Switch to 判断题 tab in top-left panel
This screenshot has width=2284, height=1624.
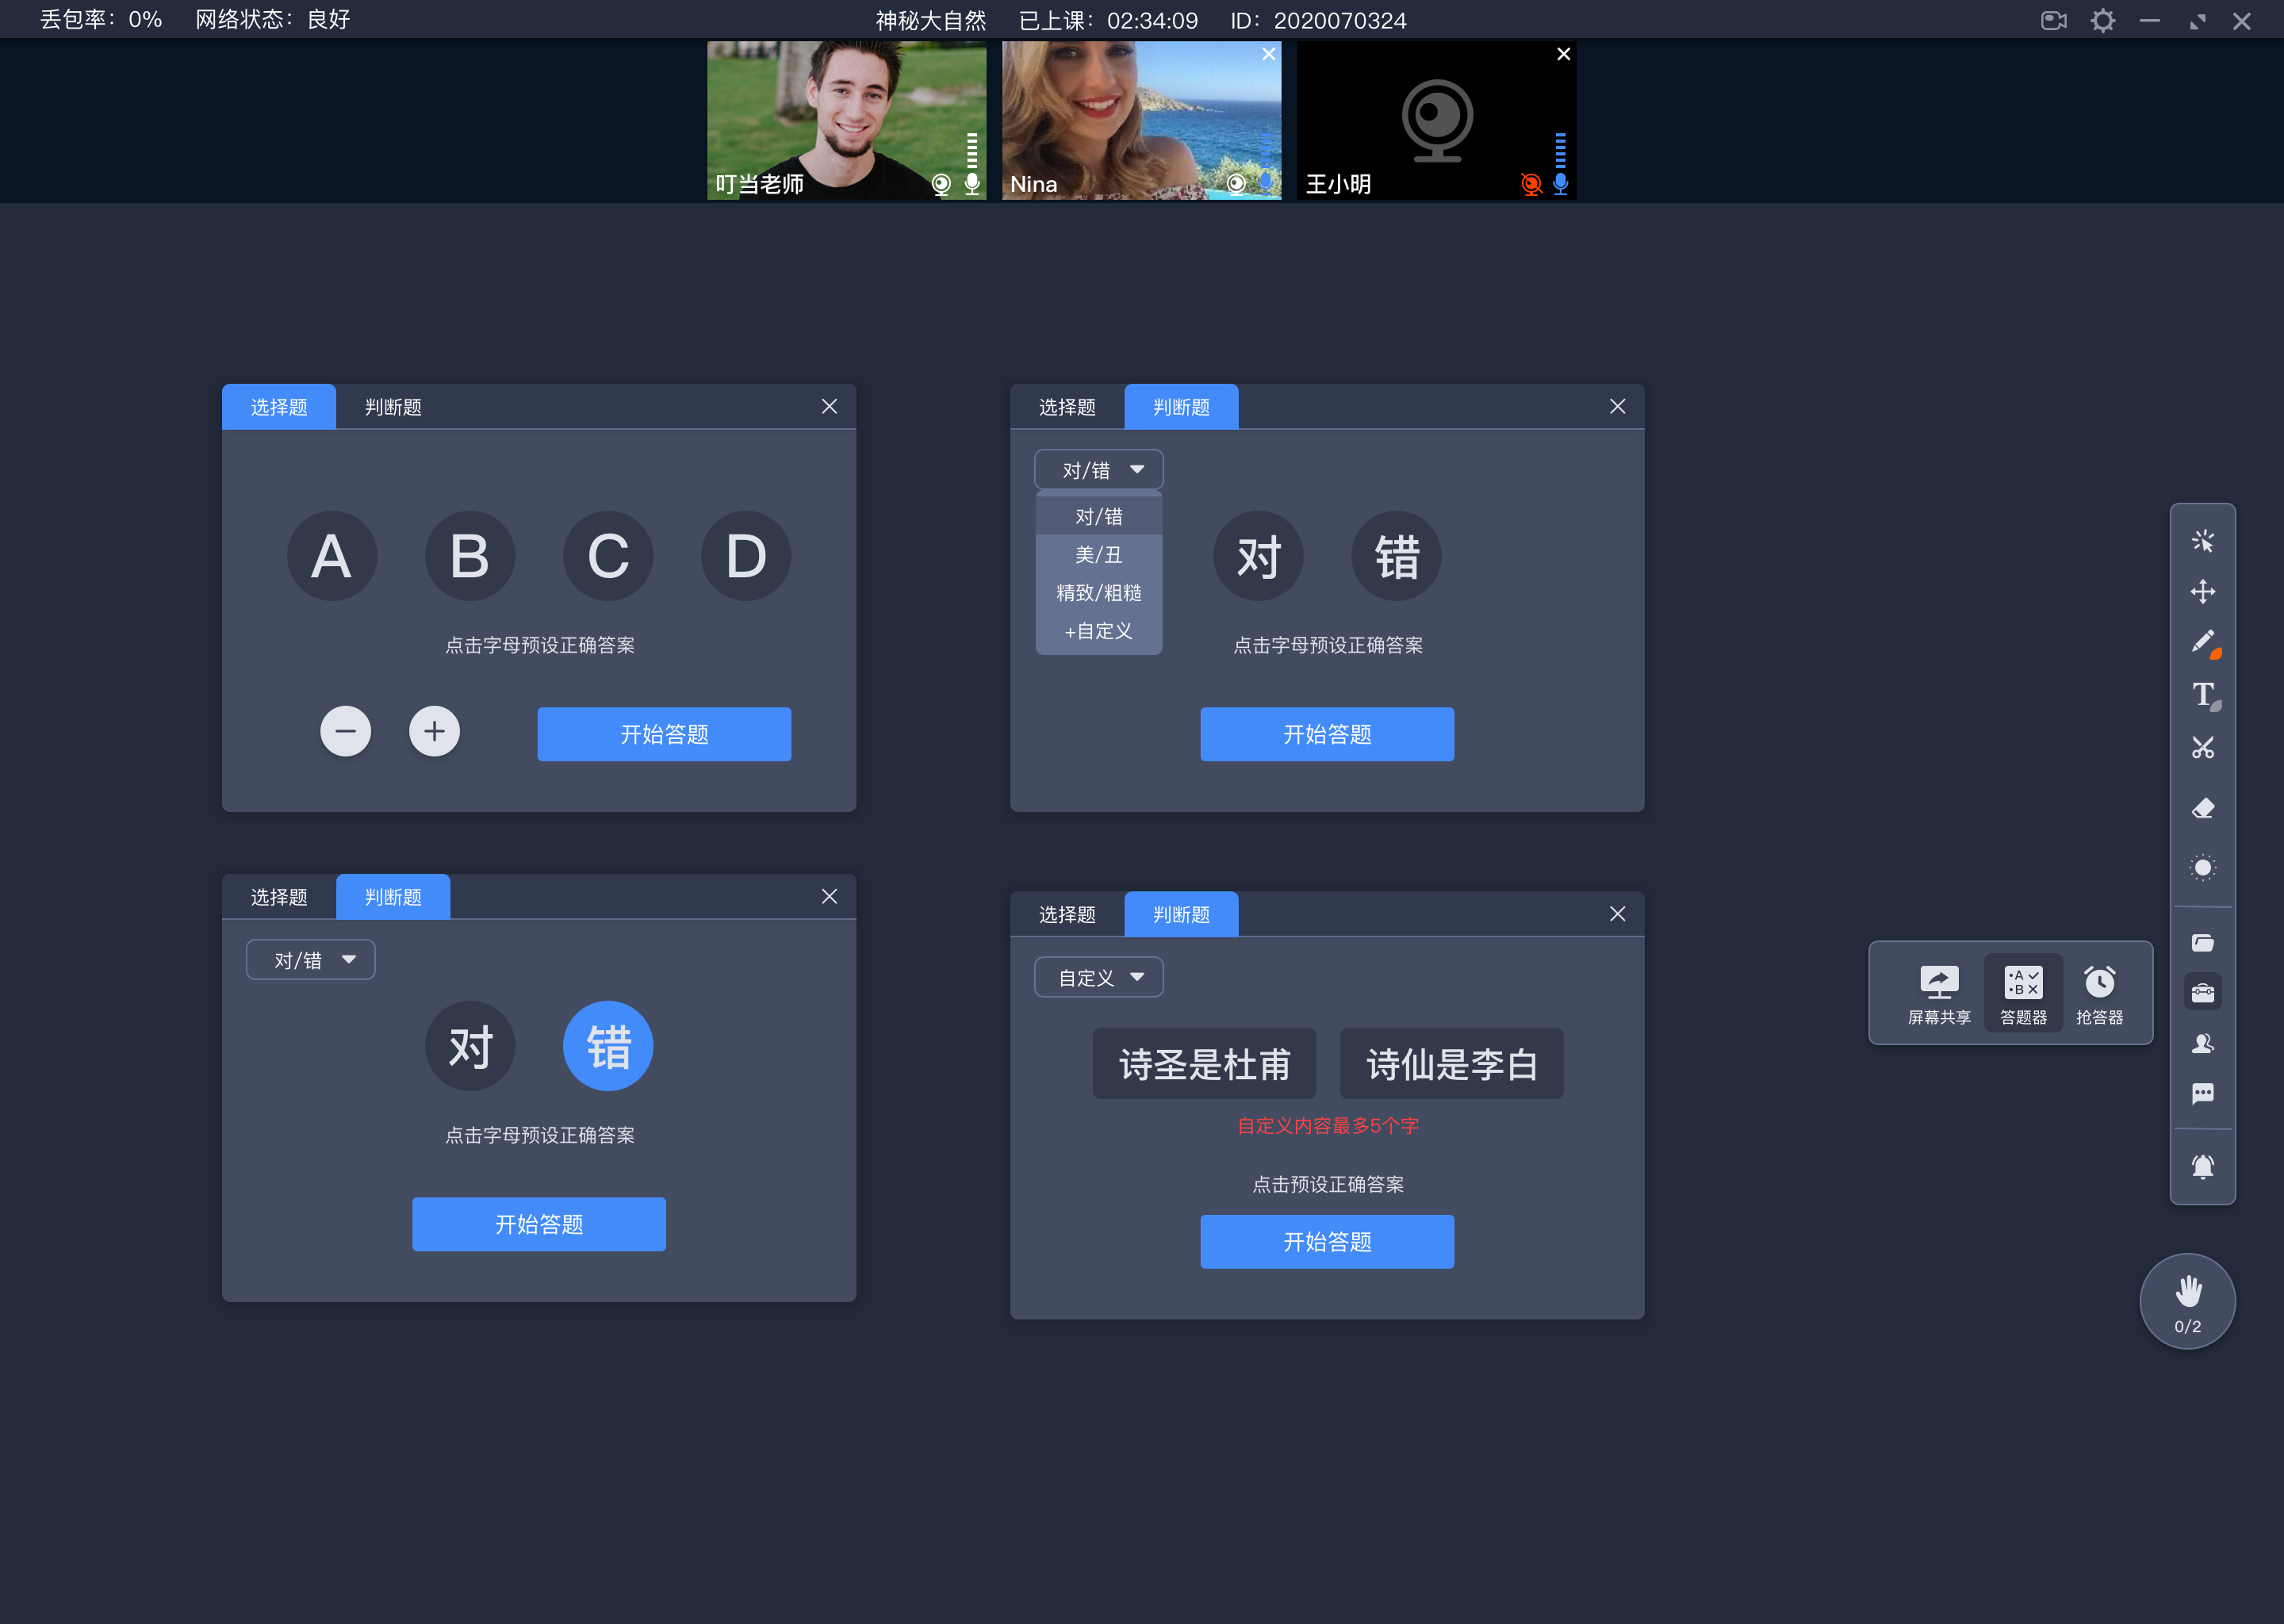(390, 408)
